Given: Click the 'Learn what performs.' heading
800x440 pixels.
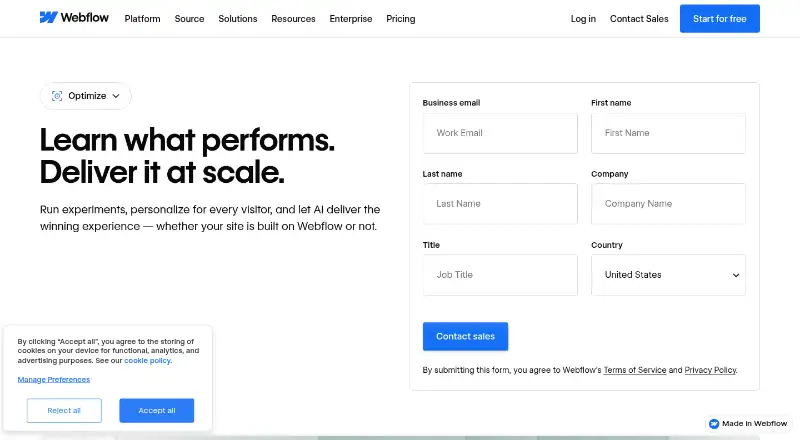Looking at the screenshot, I should 187,140.
